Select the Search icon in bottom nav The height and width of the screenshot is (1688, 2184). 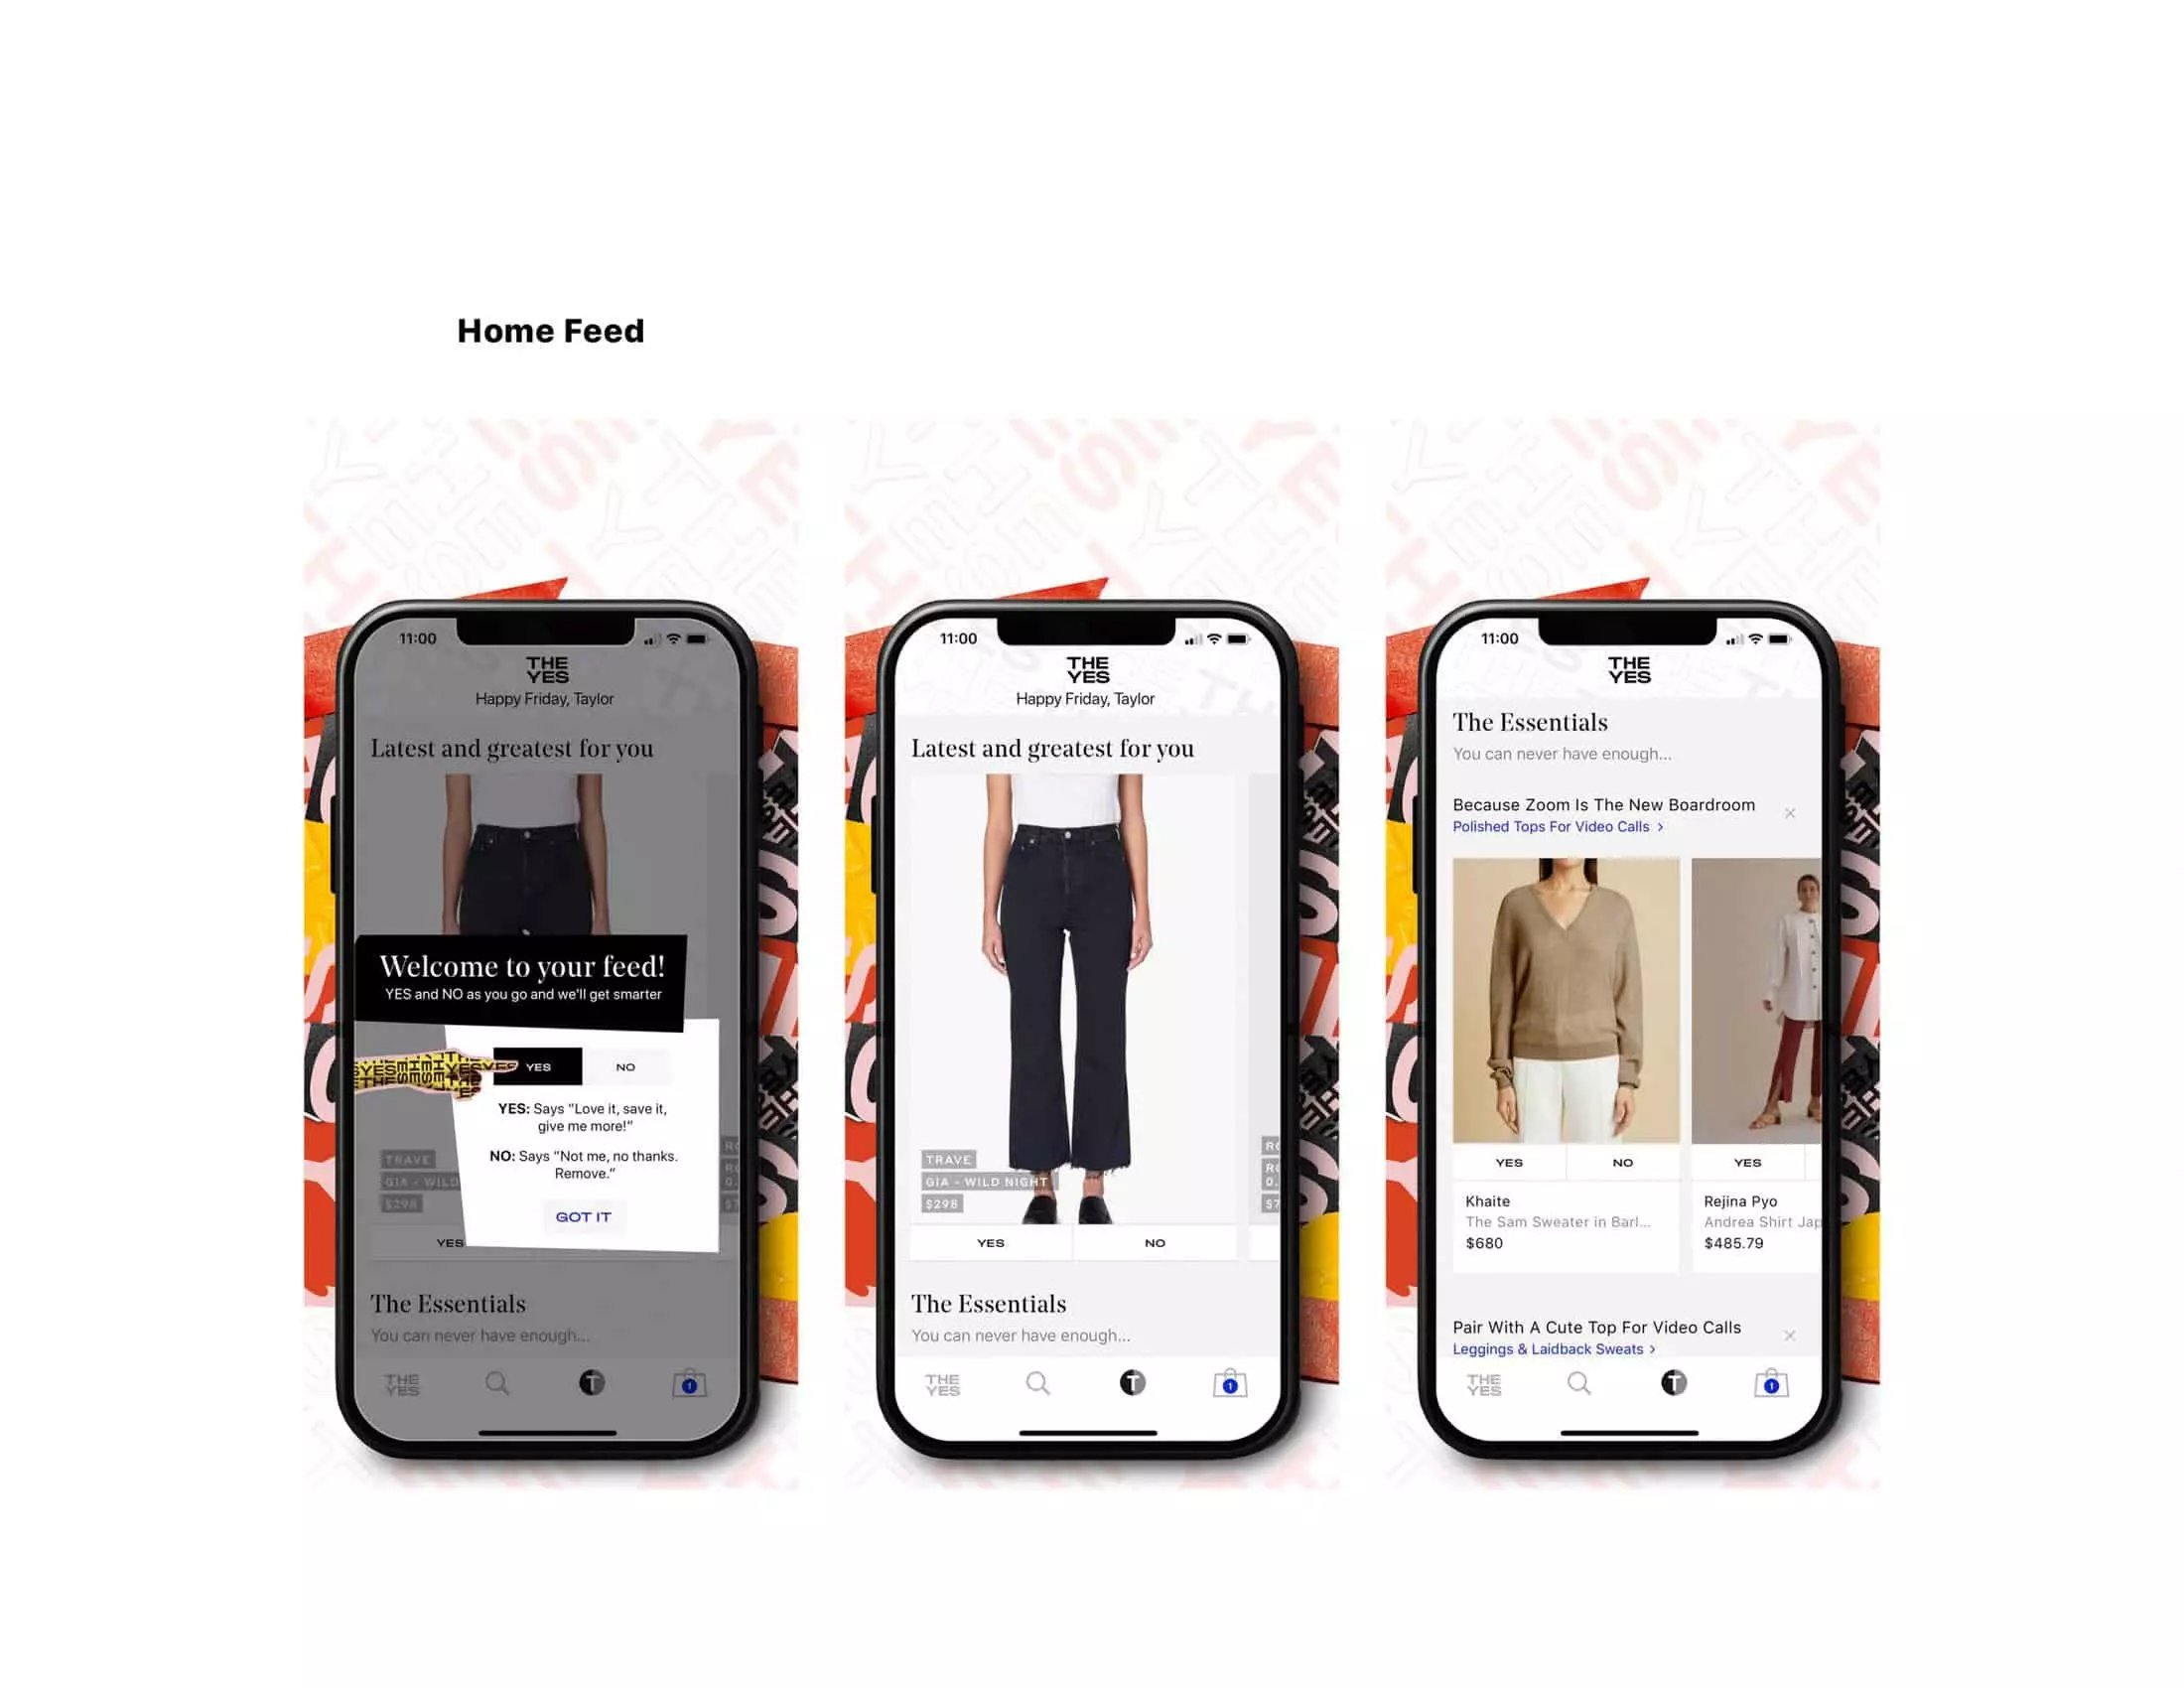click(1037, 1383)
